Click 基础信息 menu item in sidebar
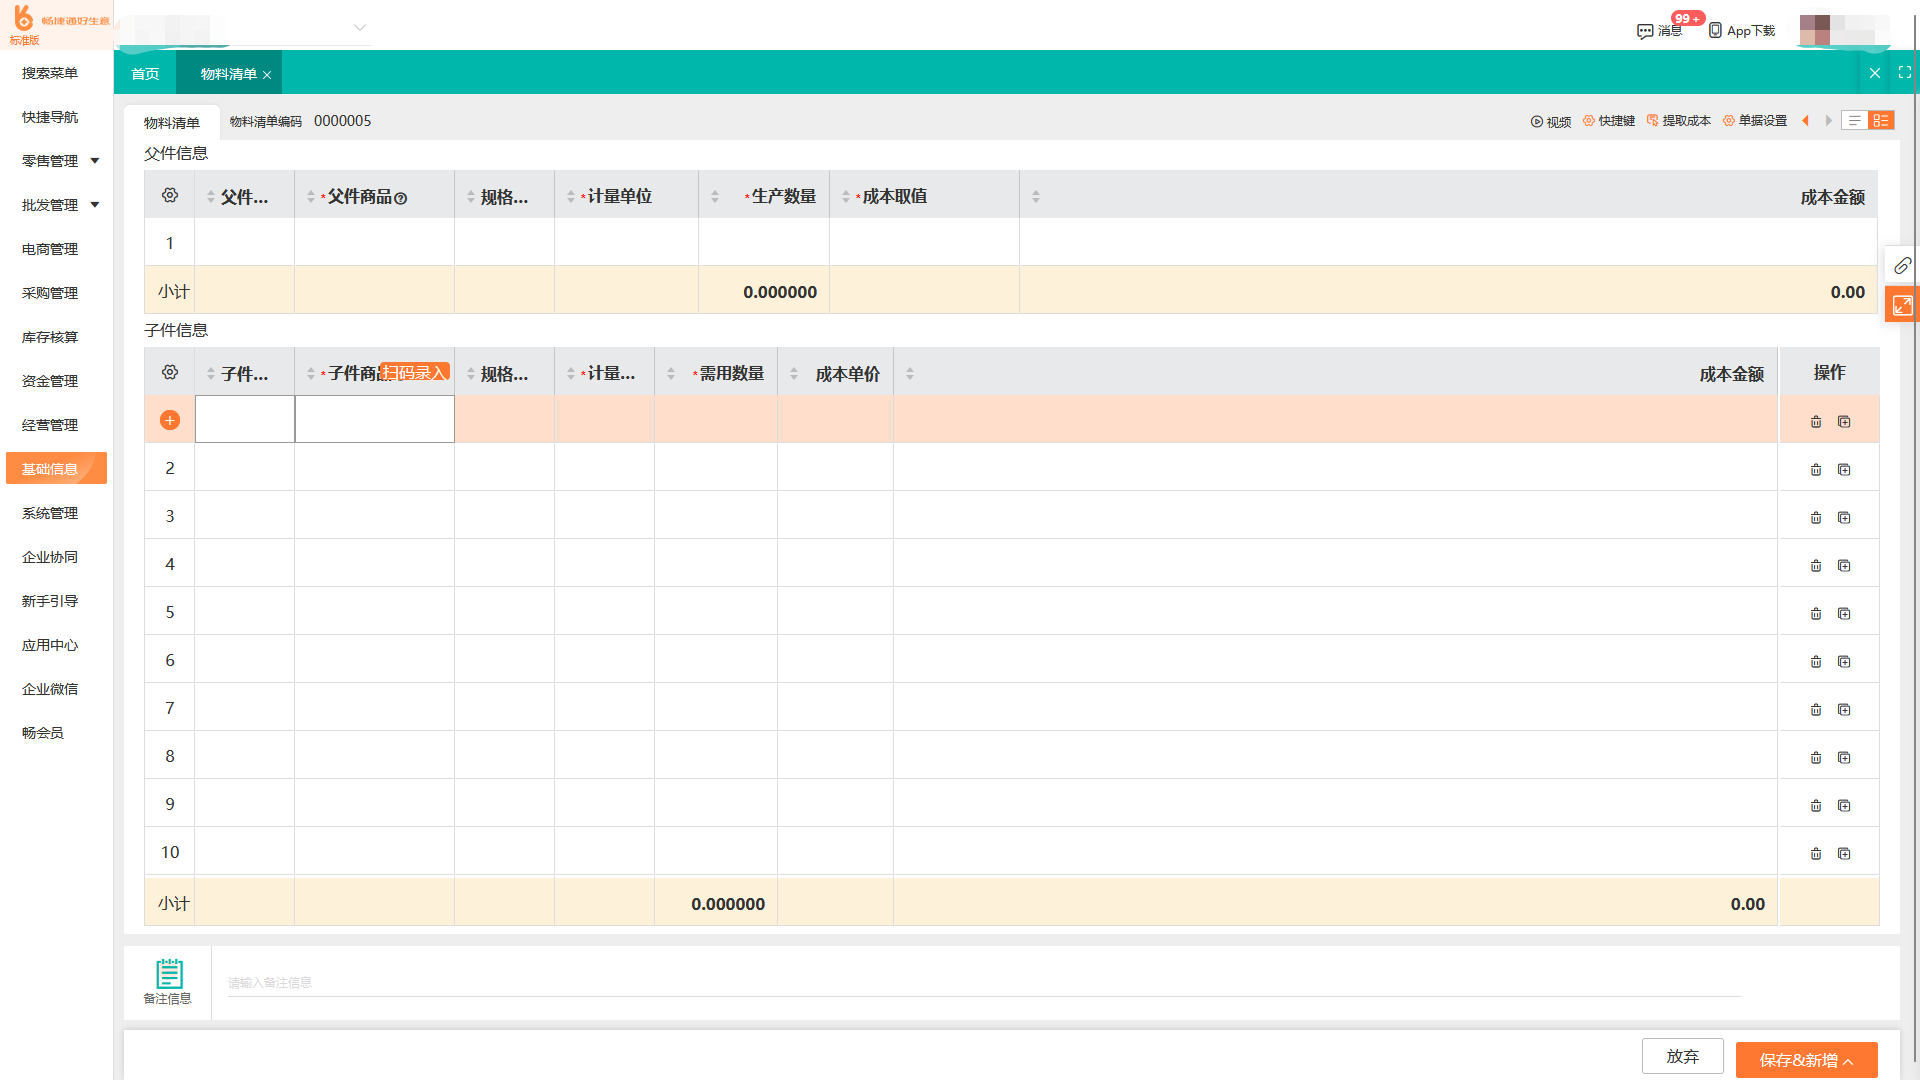This screenshot has width=1920, height=1080. (53, 468)
